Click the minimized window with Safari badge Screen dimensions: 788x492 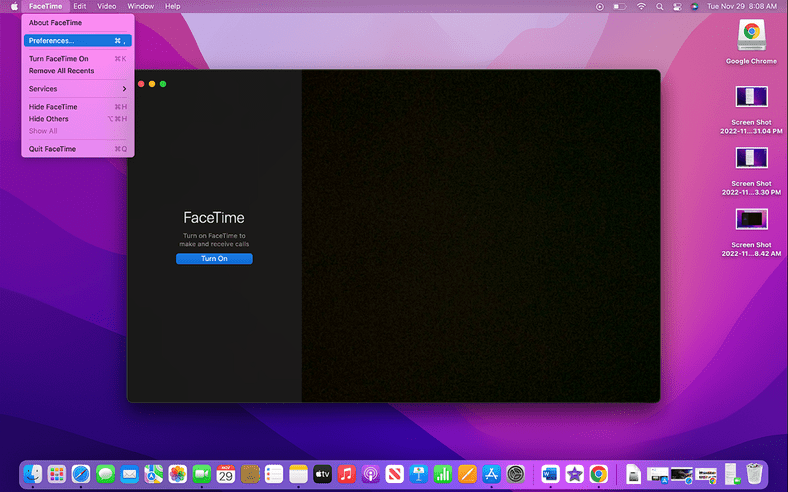(681, 474)
